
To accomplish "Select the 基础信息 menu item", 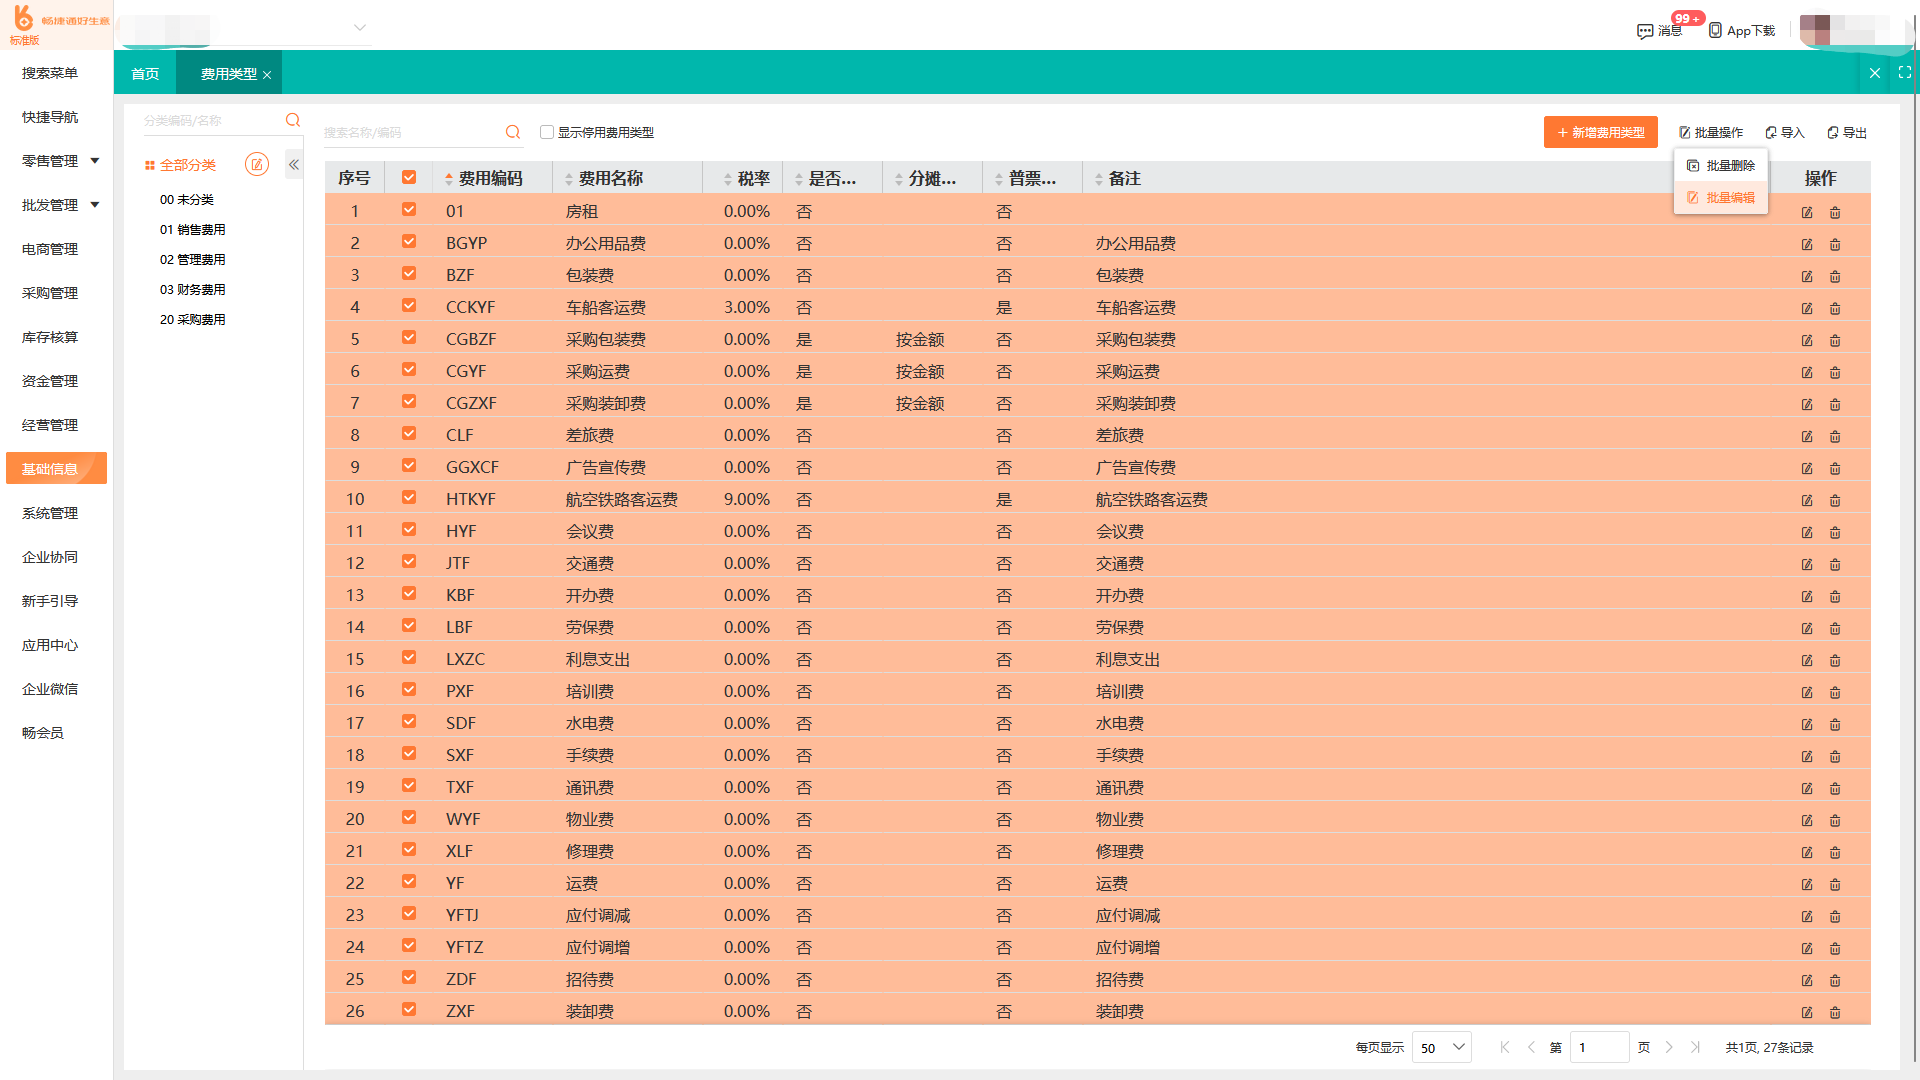I will 53,468.
